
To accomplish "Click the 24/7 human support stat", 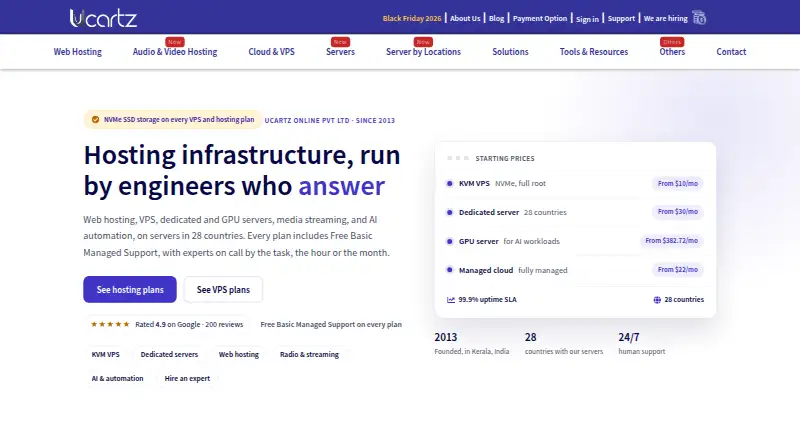I will [x=642, y=344].
